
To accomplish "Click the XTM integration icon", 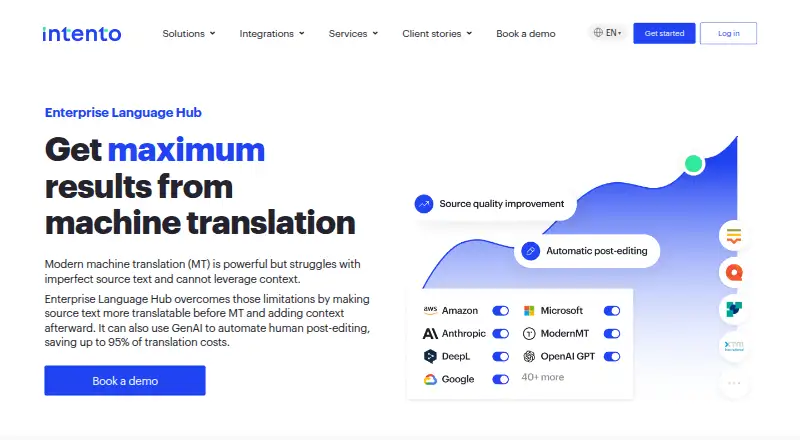I will [734, 346].
